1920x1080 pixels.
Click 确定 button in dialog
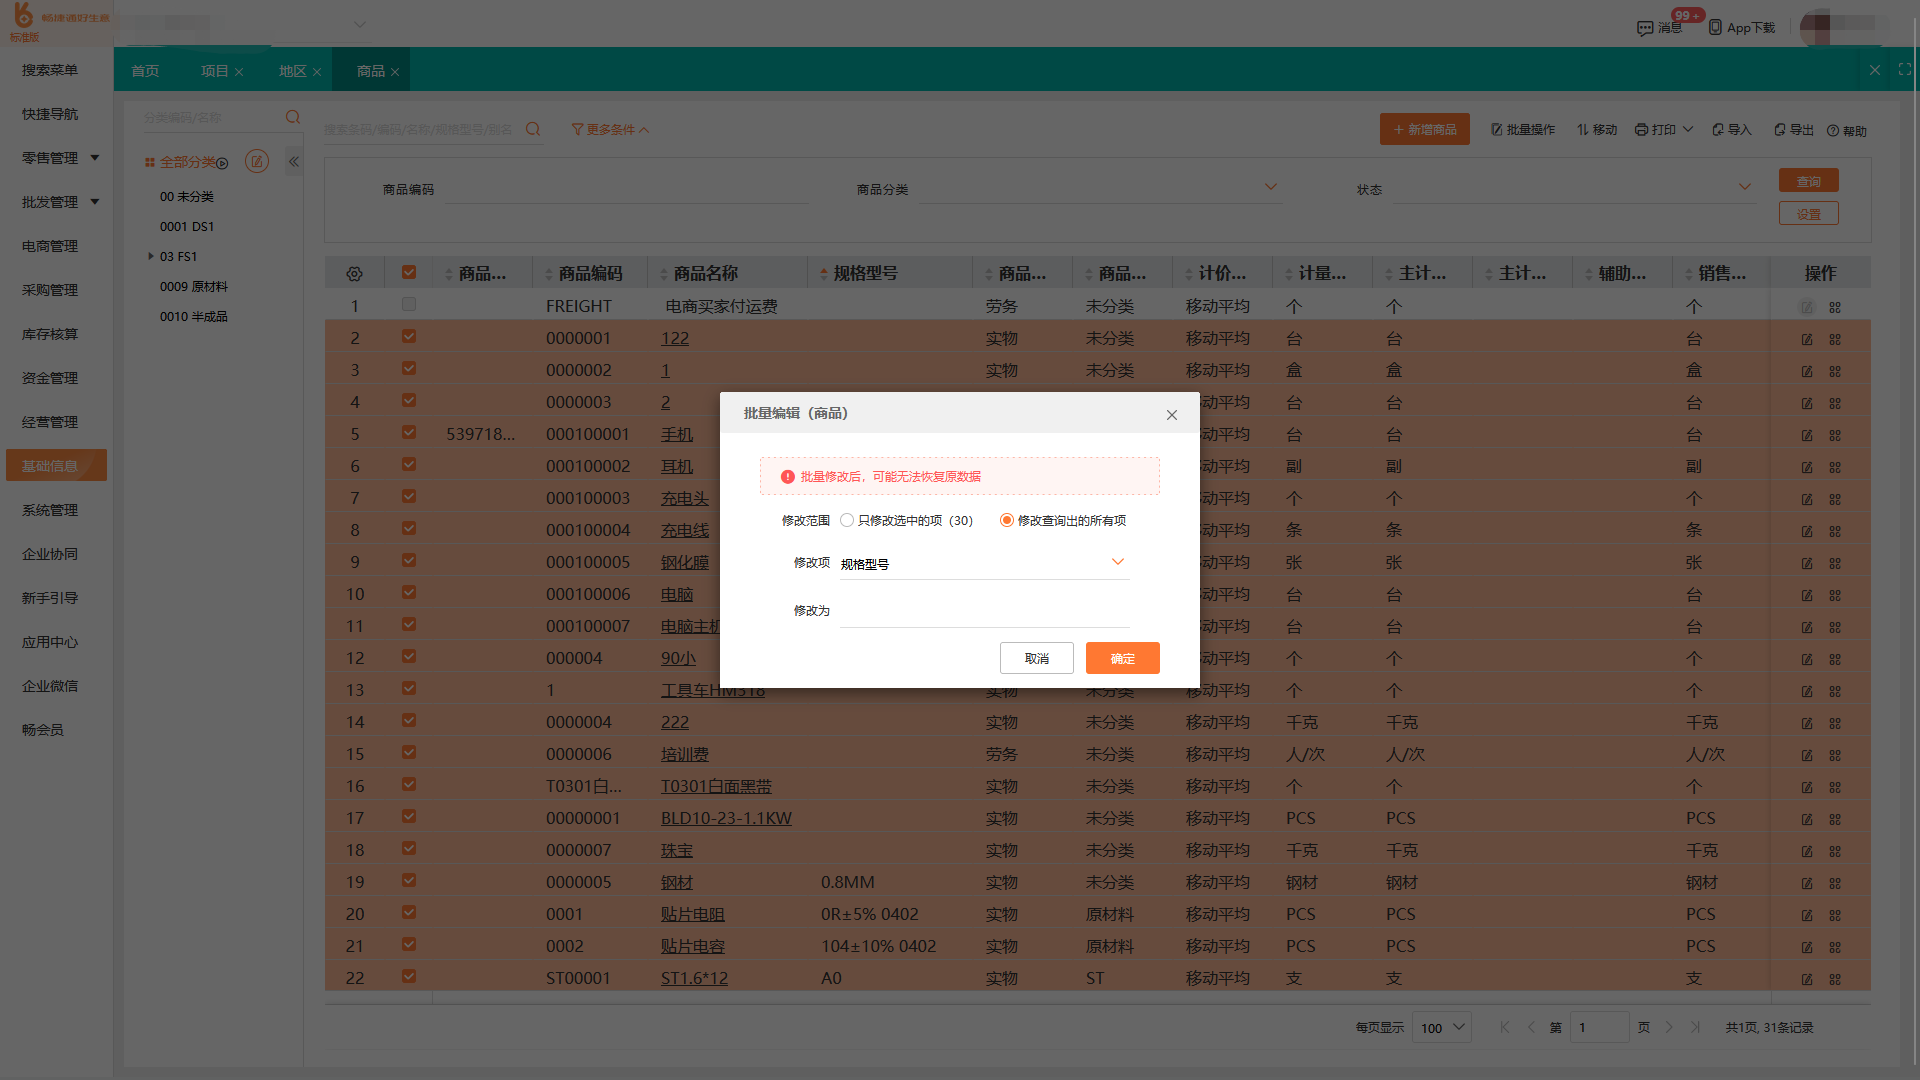click(x=1122, y=658)
